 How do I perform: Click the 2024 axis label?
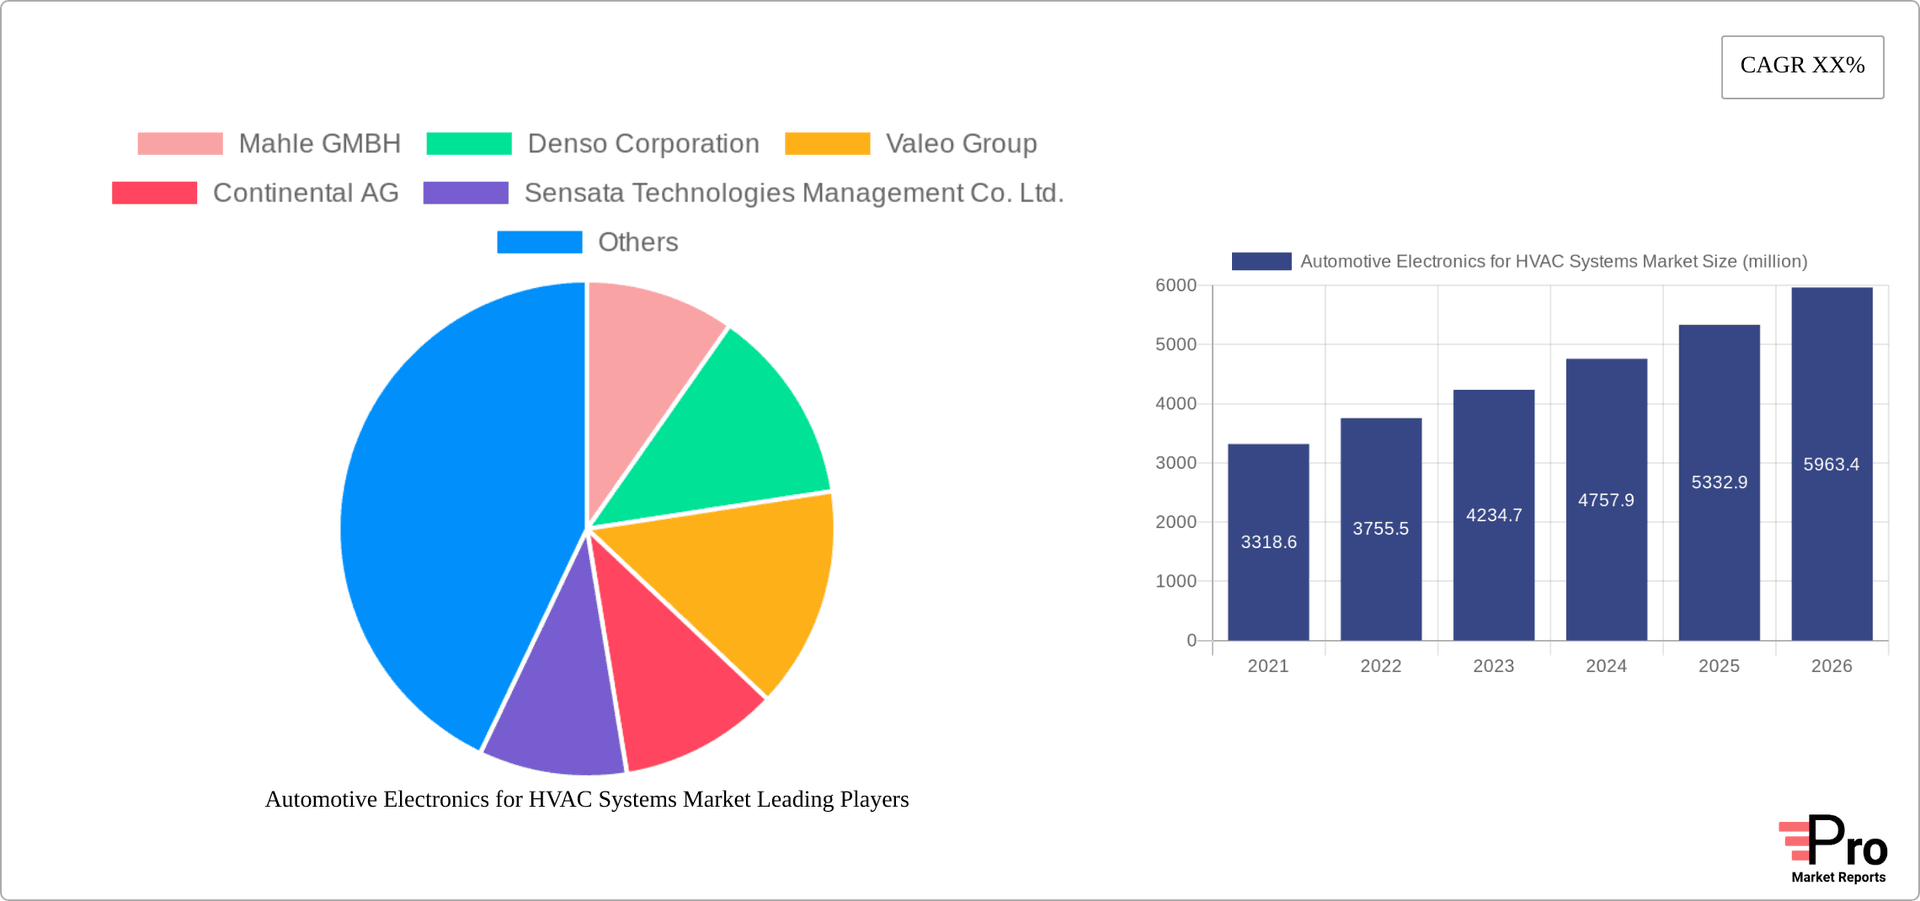1606,665
